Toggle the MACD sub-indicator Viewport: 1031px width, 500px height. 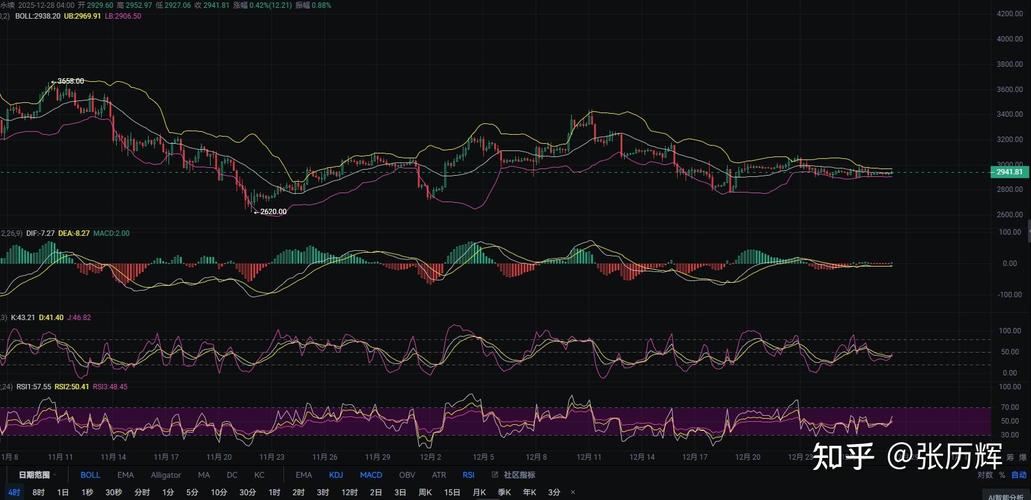[371, 475]
